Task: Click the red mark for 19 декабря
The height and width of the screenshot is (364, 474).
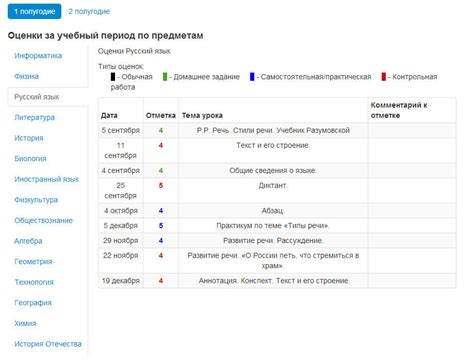Action: coord(161,281)
